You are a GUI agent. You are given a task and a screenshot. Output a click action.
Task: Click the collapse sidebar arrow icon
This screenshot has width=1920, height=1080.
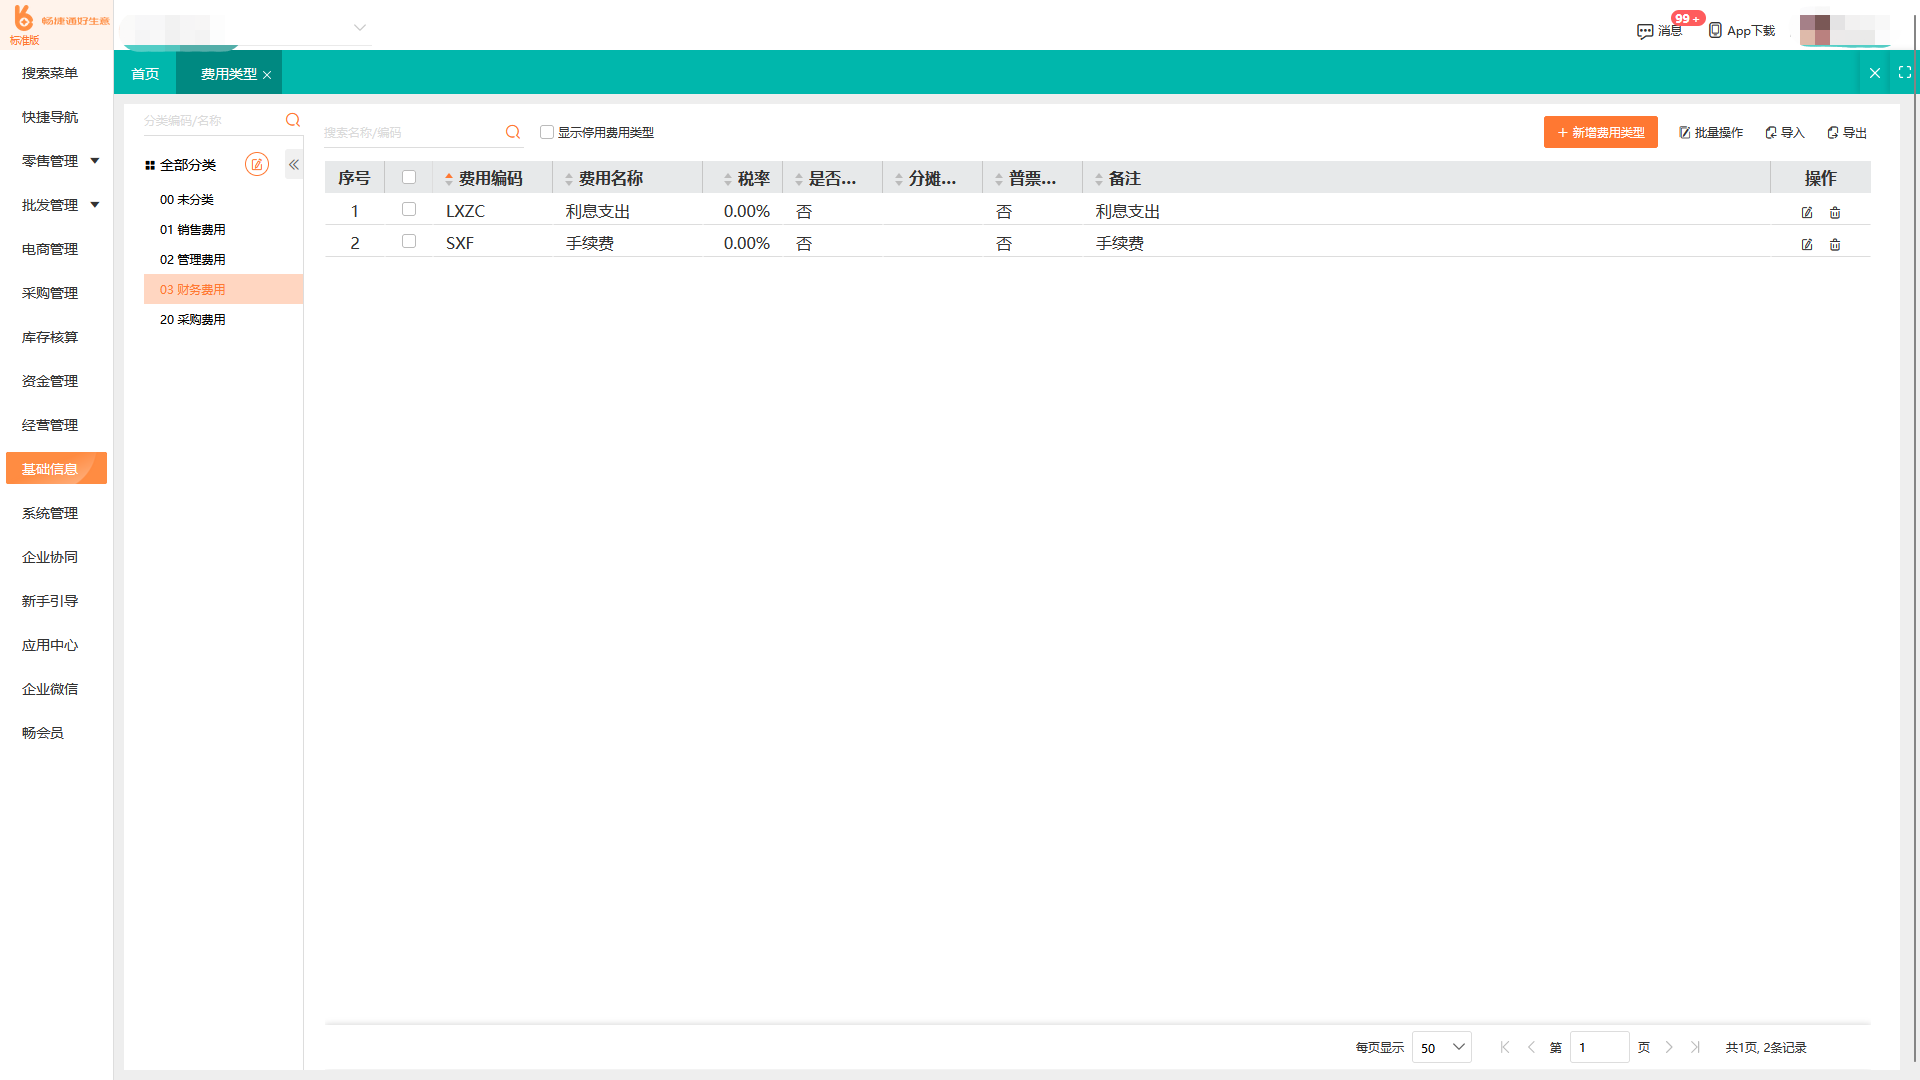click(x=293, y=164)
